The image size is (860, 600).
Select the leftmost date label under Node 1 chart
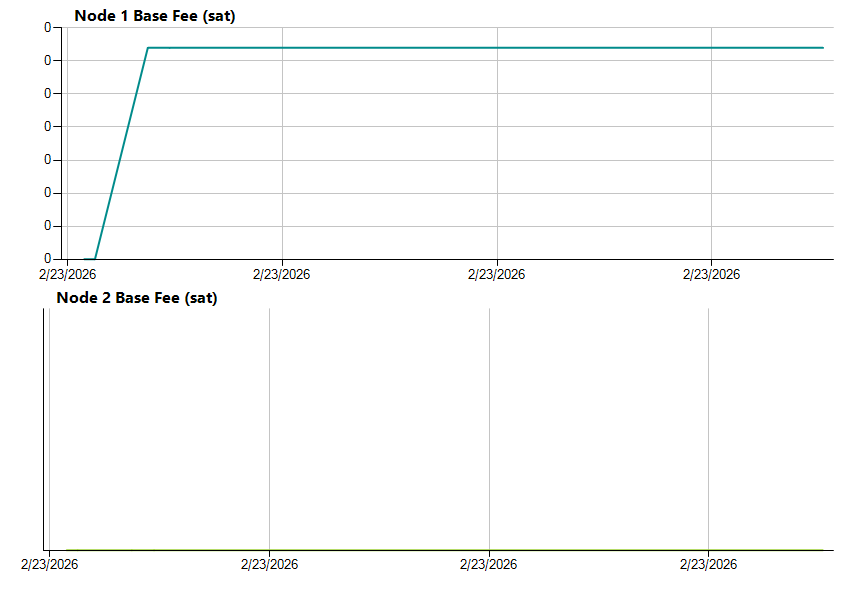[x=68, y=275]
